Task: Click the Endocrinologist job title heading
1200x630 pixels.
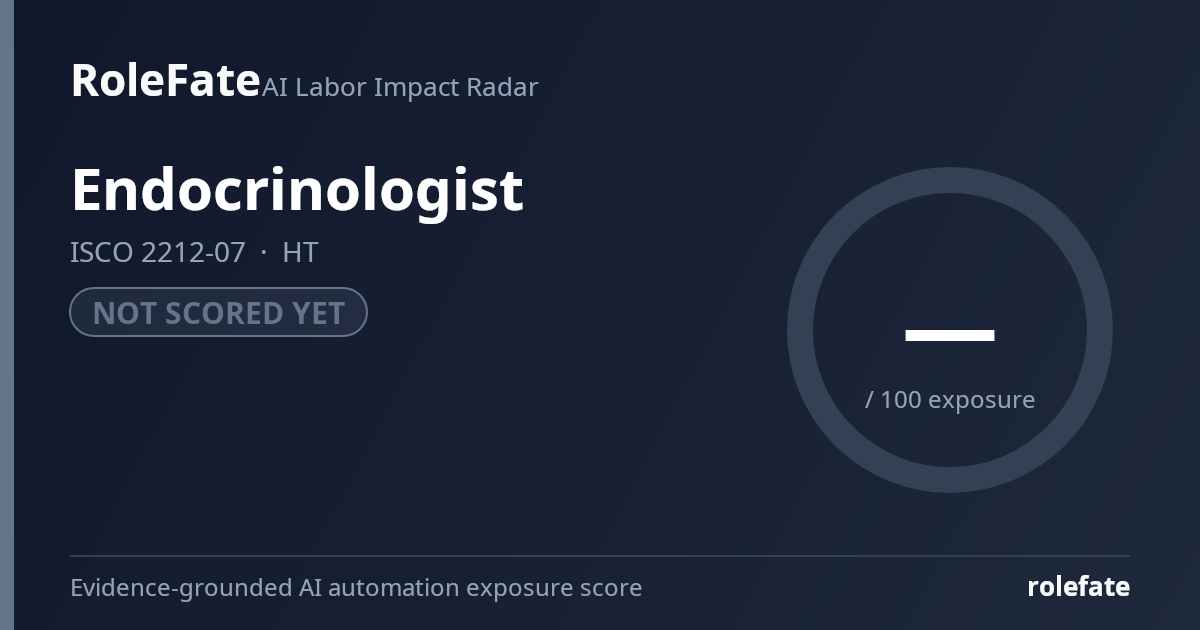Action: tap(297, 190)
